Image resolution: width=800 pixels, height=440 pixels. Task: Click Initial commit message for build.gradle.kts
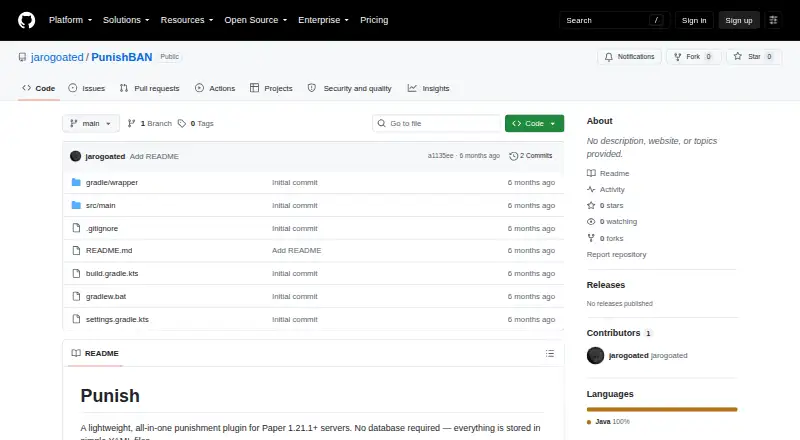295,274
